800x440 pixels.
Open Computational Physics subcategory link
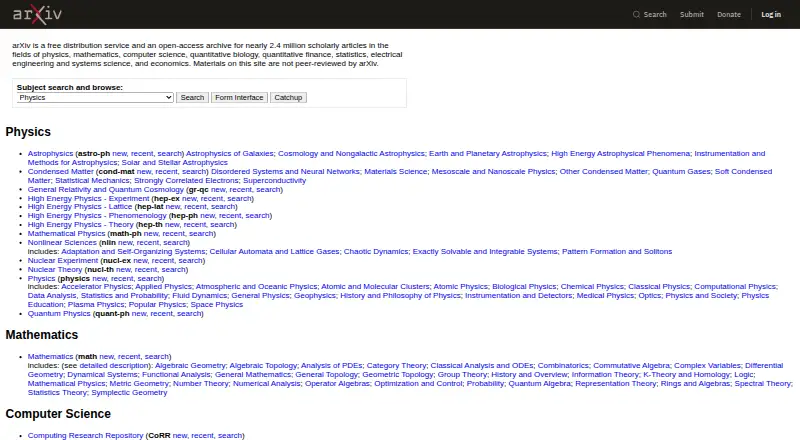coord(735,286)
